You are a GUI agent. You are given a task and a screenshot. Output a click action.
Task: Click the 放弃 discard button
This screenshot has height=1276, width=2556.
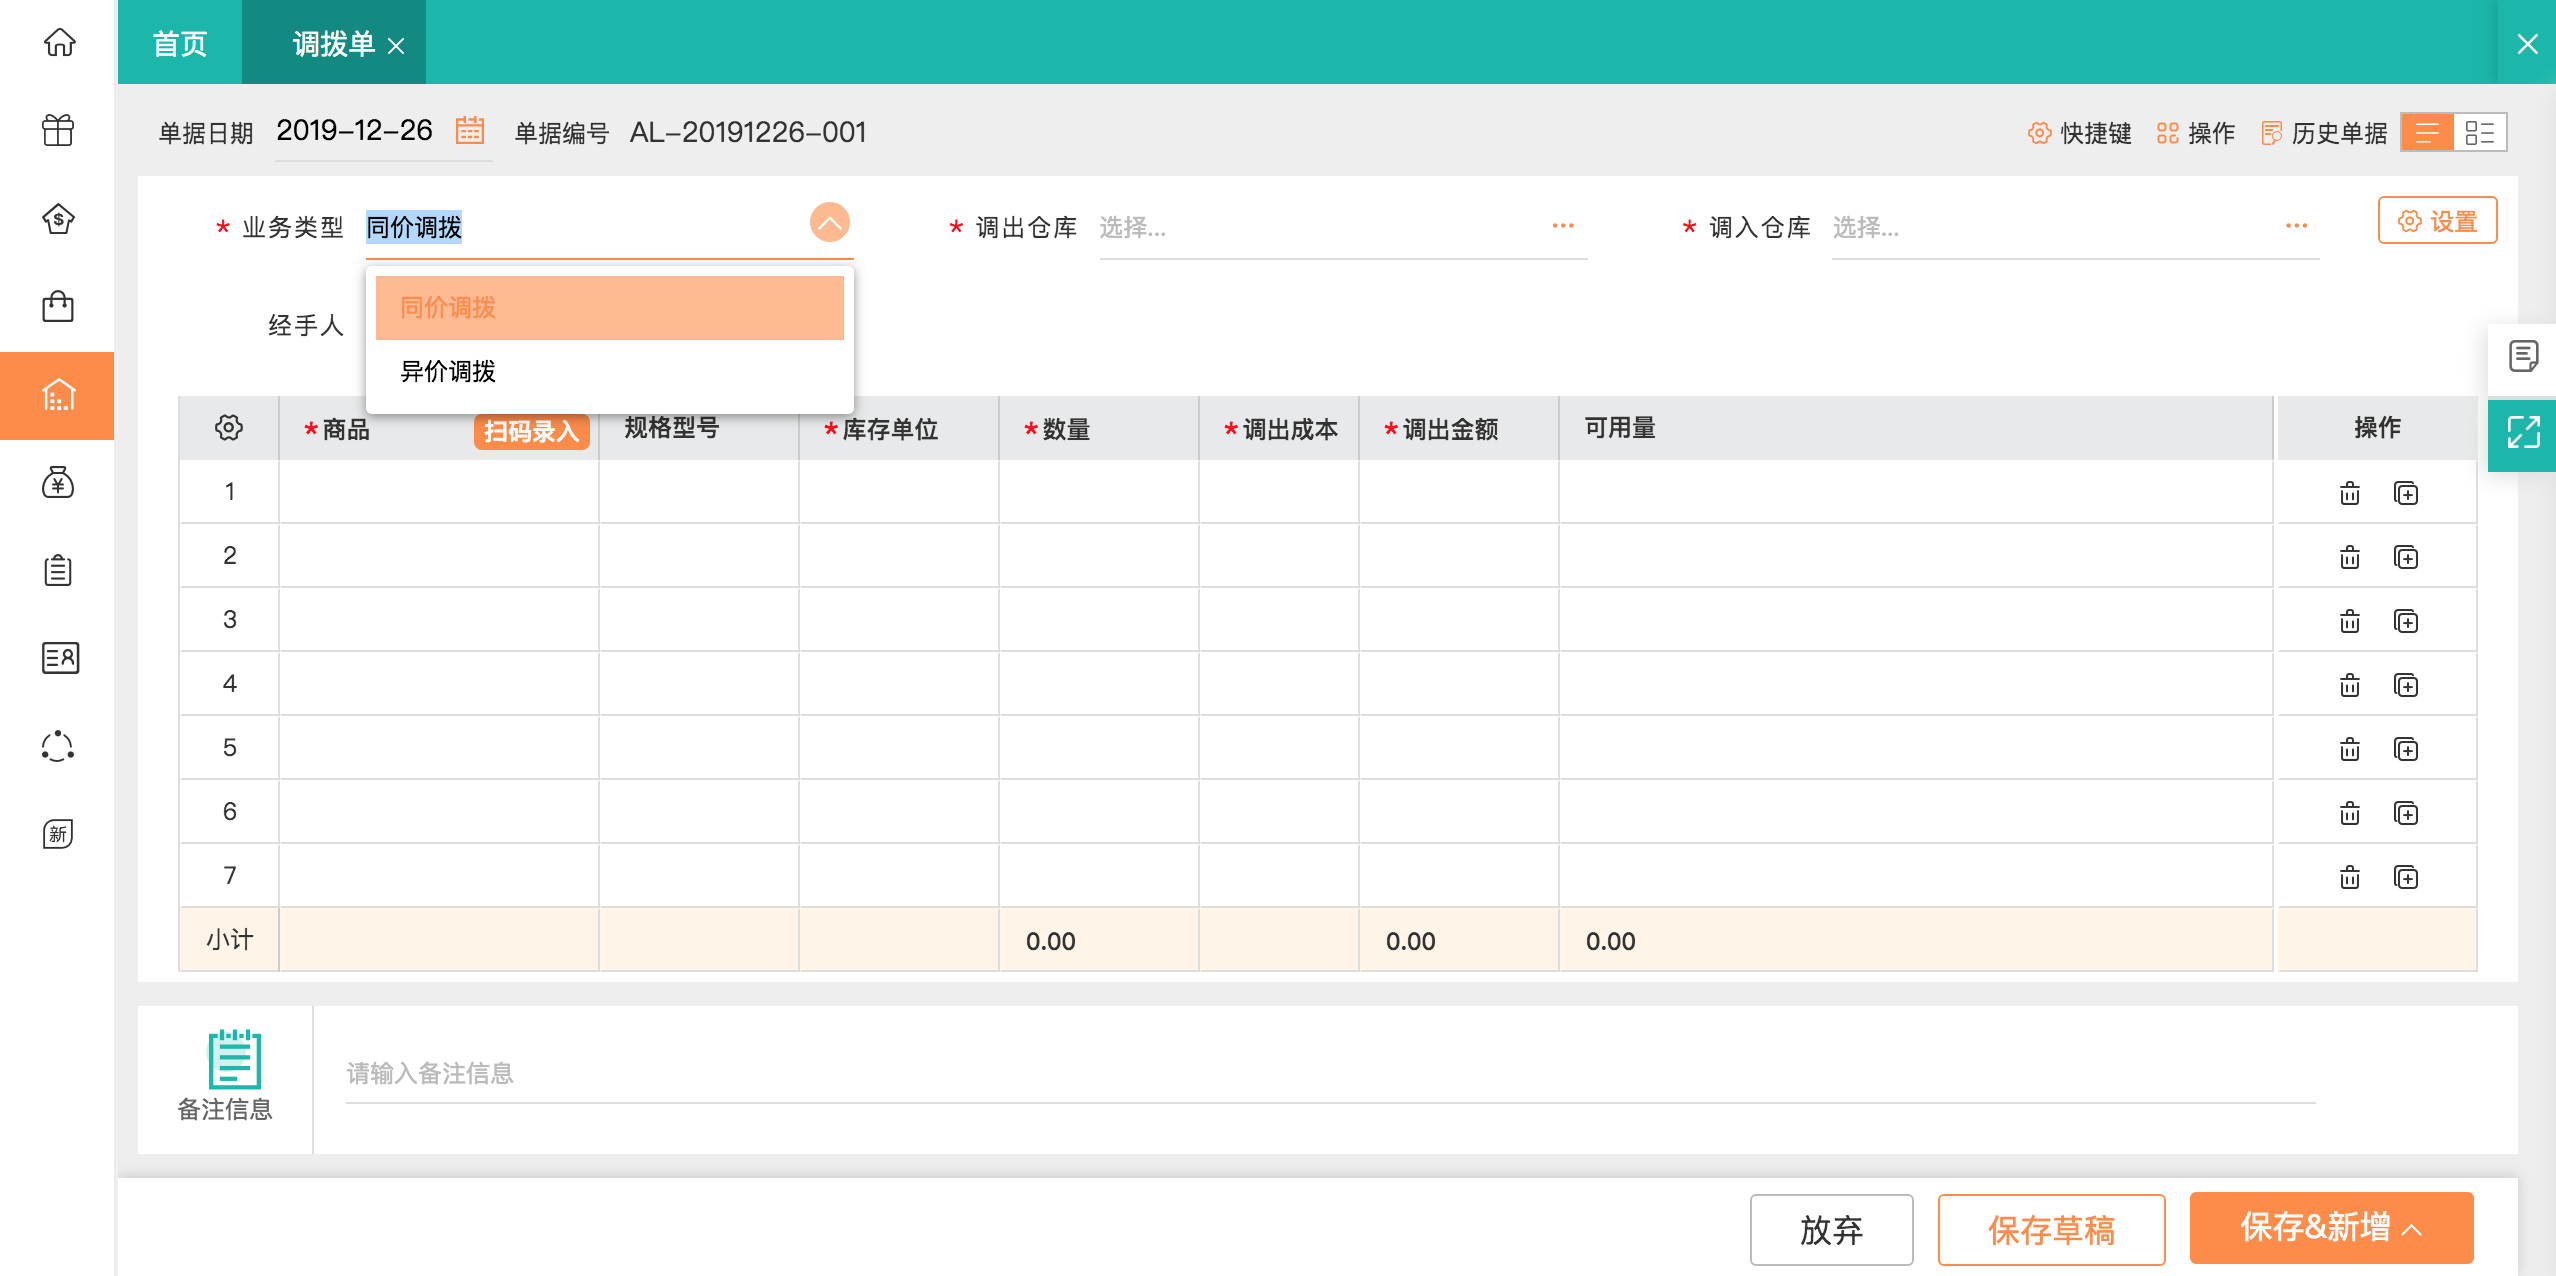pyautogui.click(x=1835, y=1230)
